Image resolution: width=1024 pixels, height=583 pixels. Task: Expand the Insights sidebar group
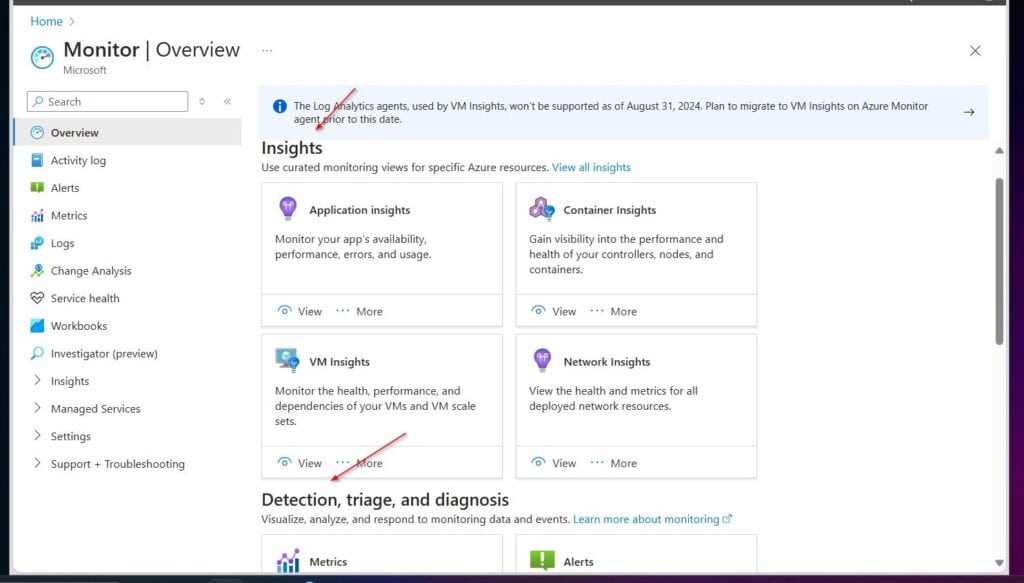[37, 381]
